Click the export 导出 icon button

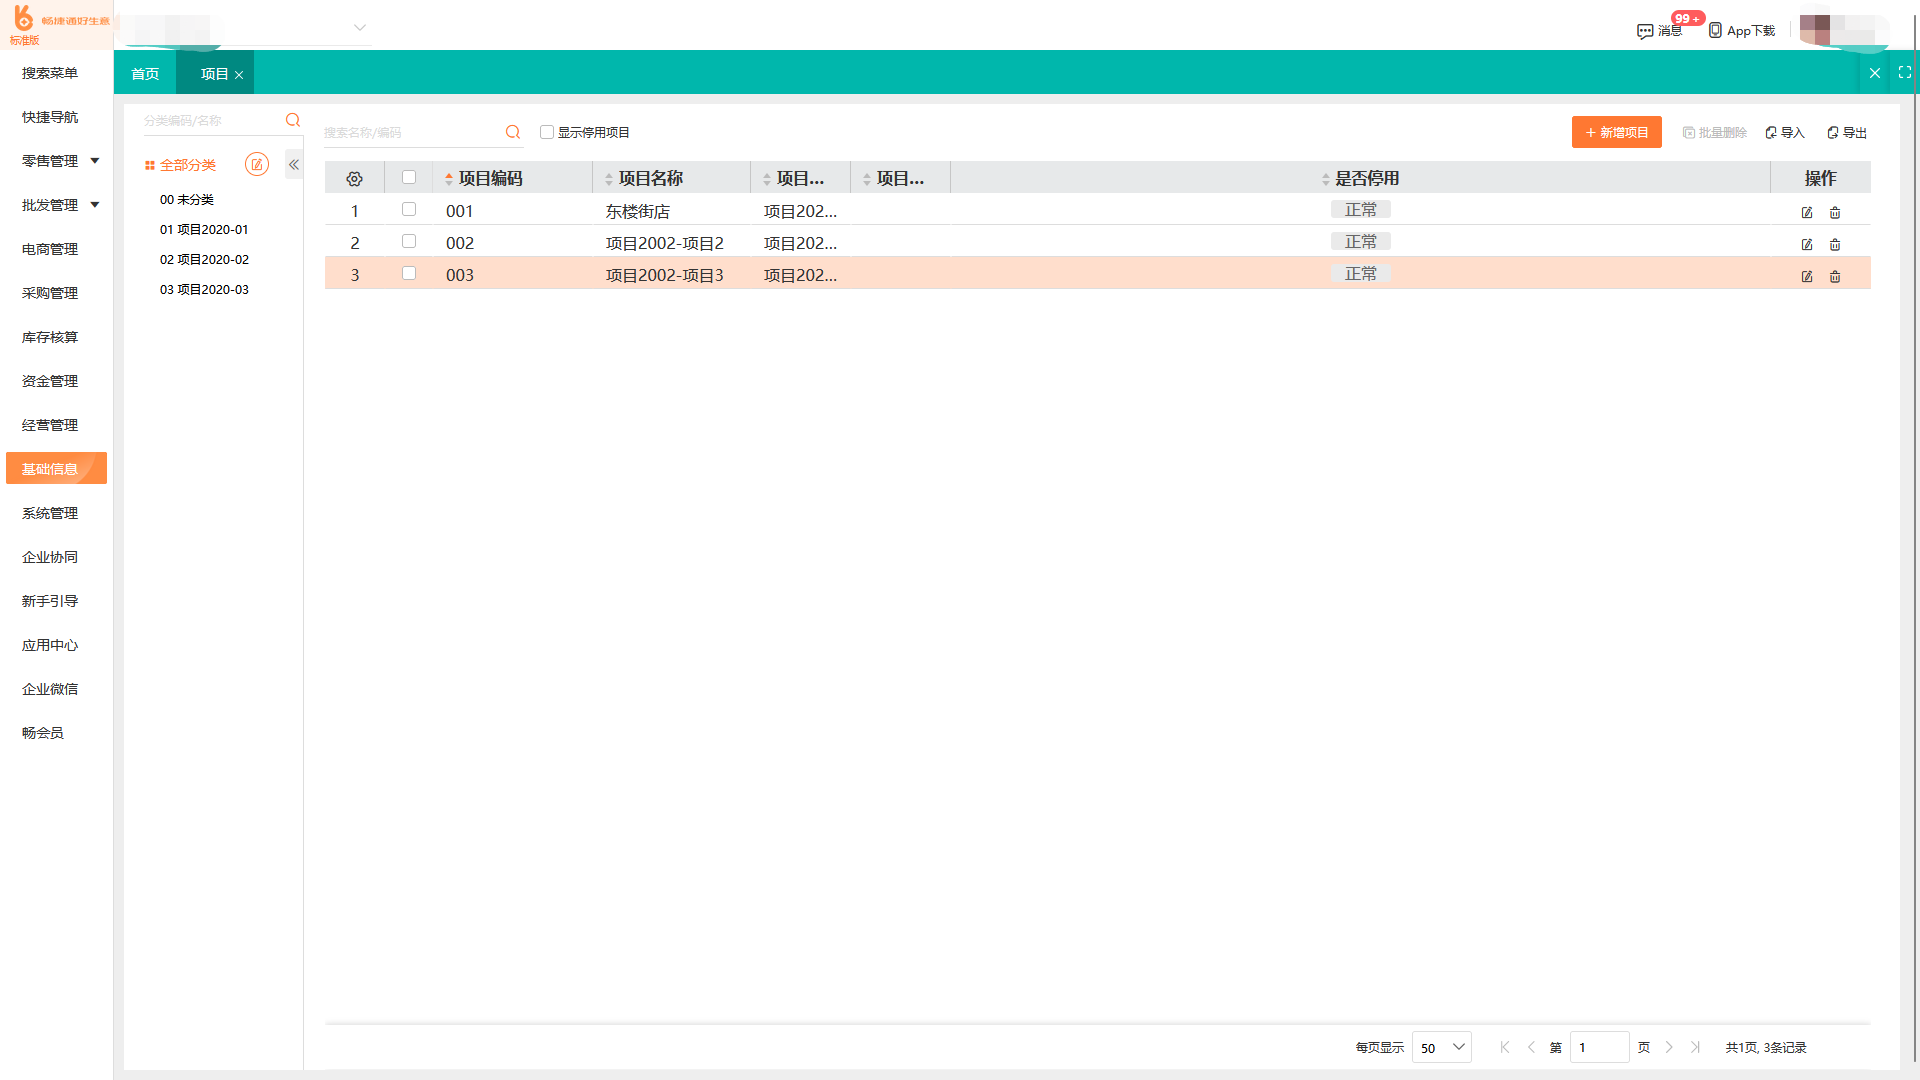point(1845,131)
